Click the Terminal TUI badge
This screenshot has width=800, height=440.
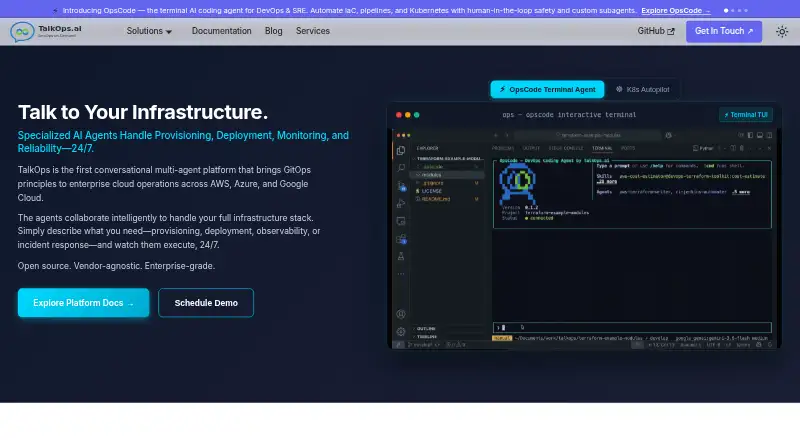click(745, 115)
